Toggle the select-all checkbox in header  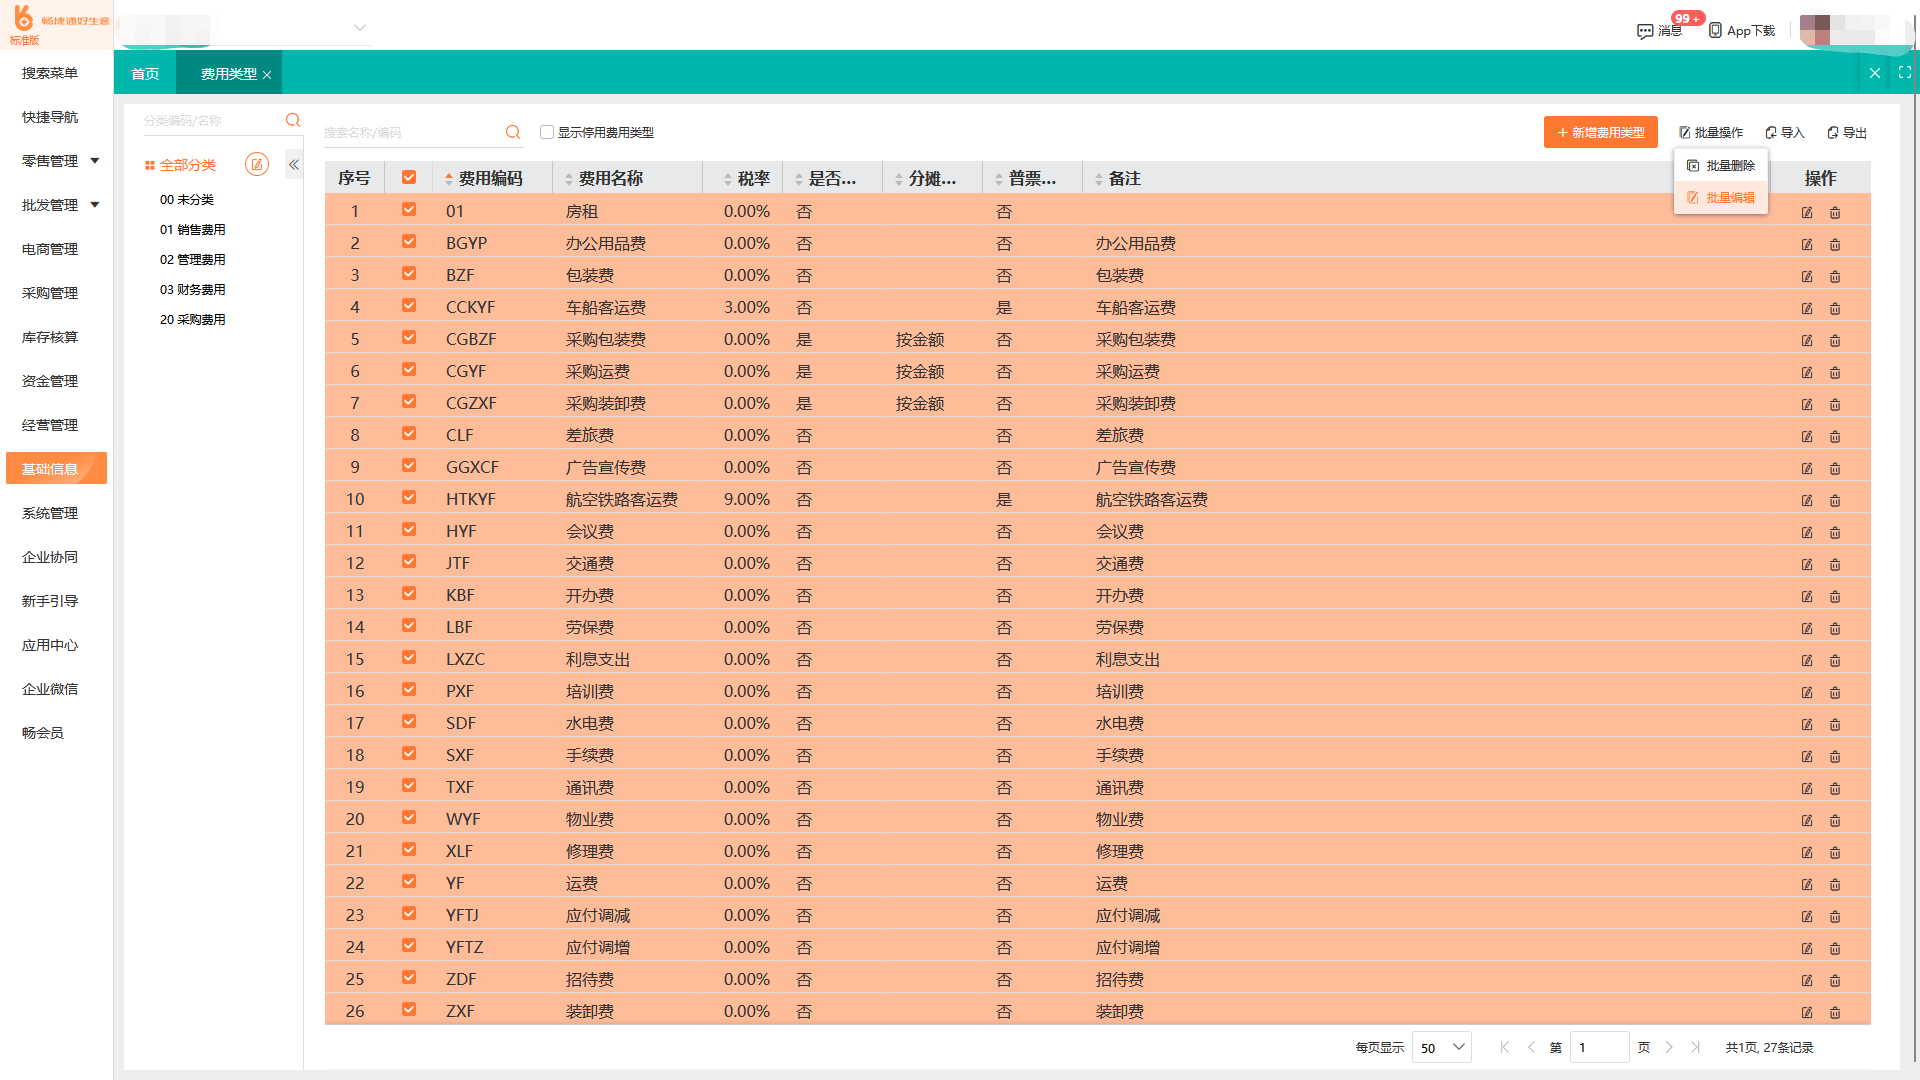tap(410, 177)
